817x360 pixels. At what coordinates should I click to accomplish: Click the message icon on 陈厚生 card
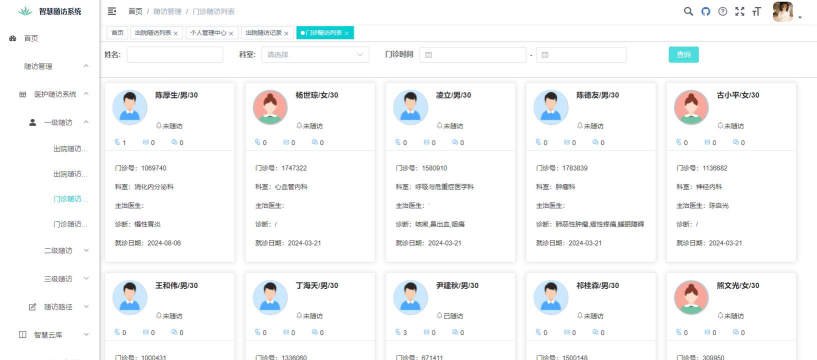(145, 142)
